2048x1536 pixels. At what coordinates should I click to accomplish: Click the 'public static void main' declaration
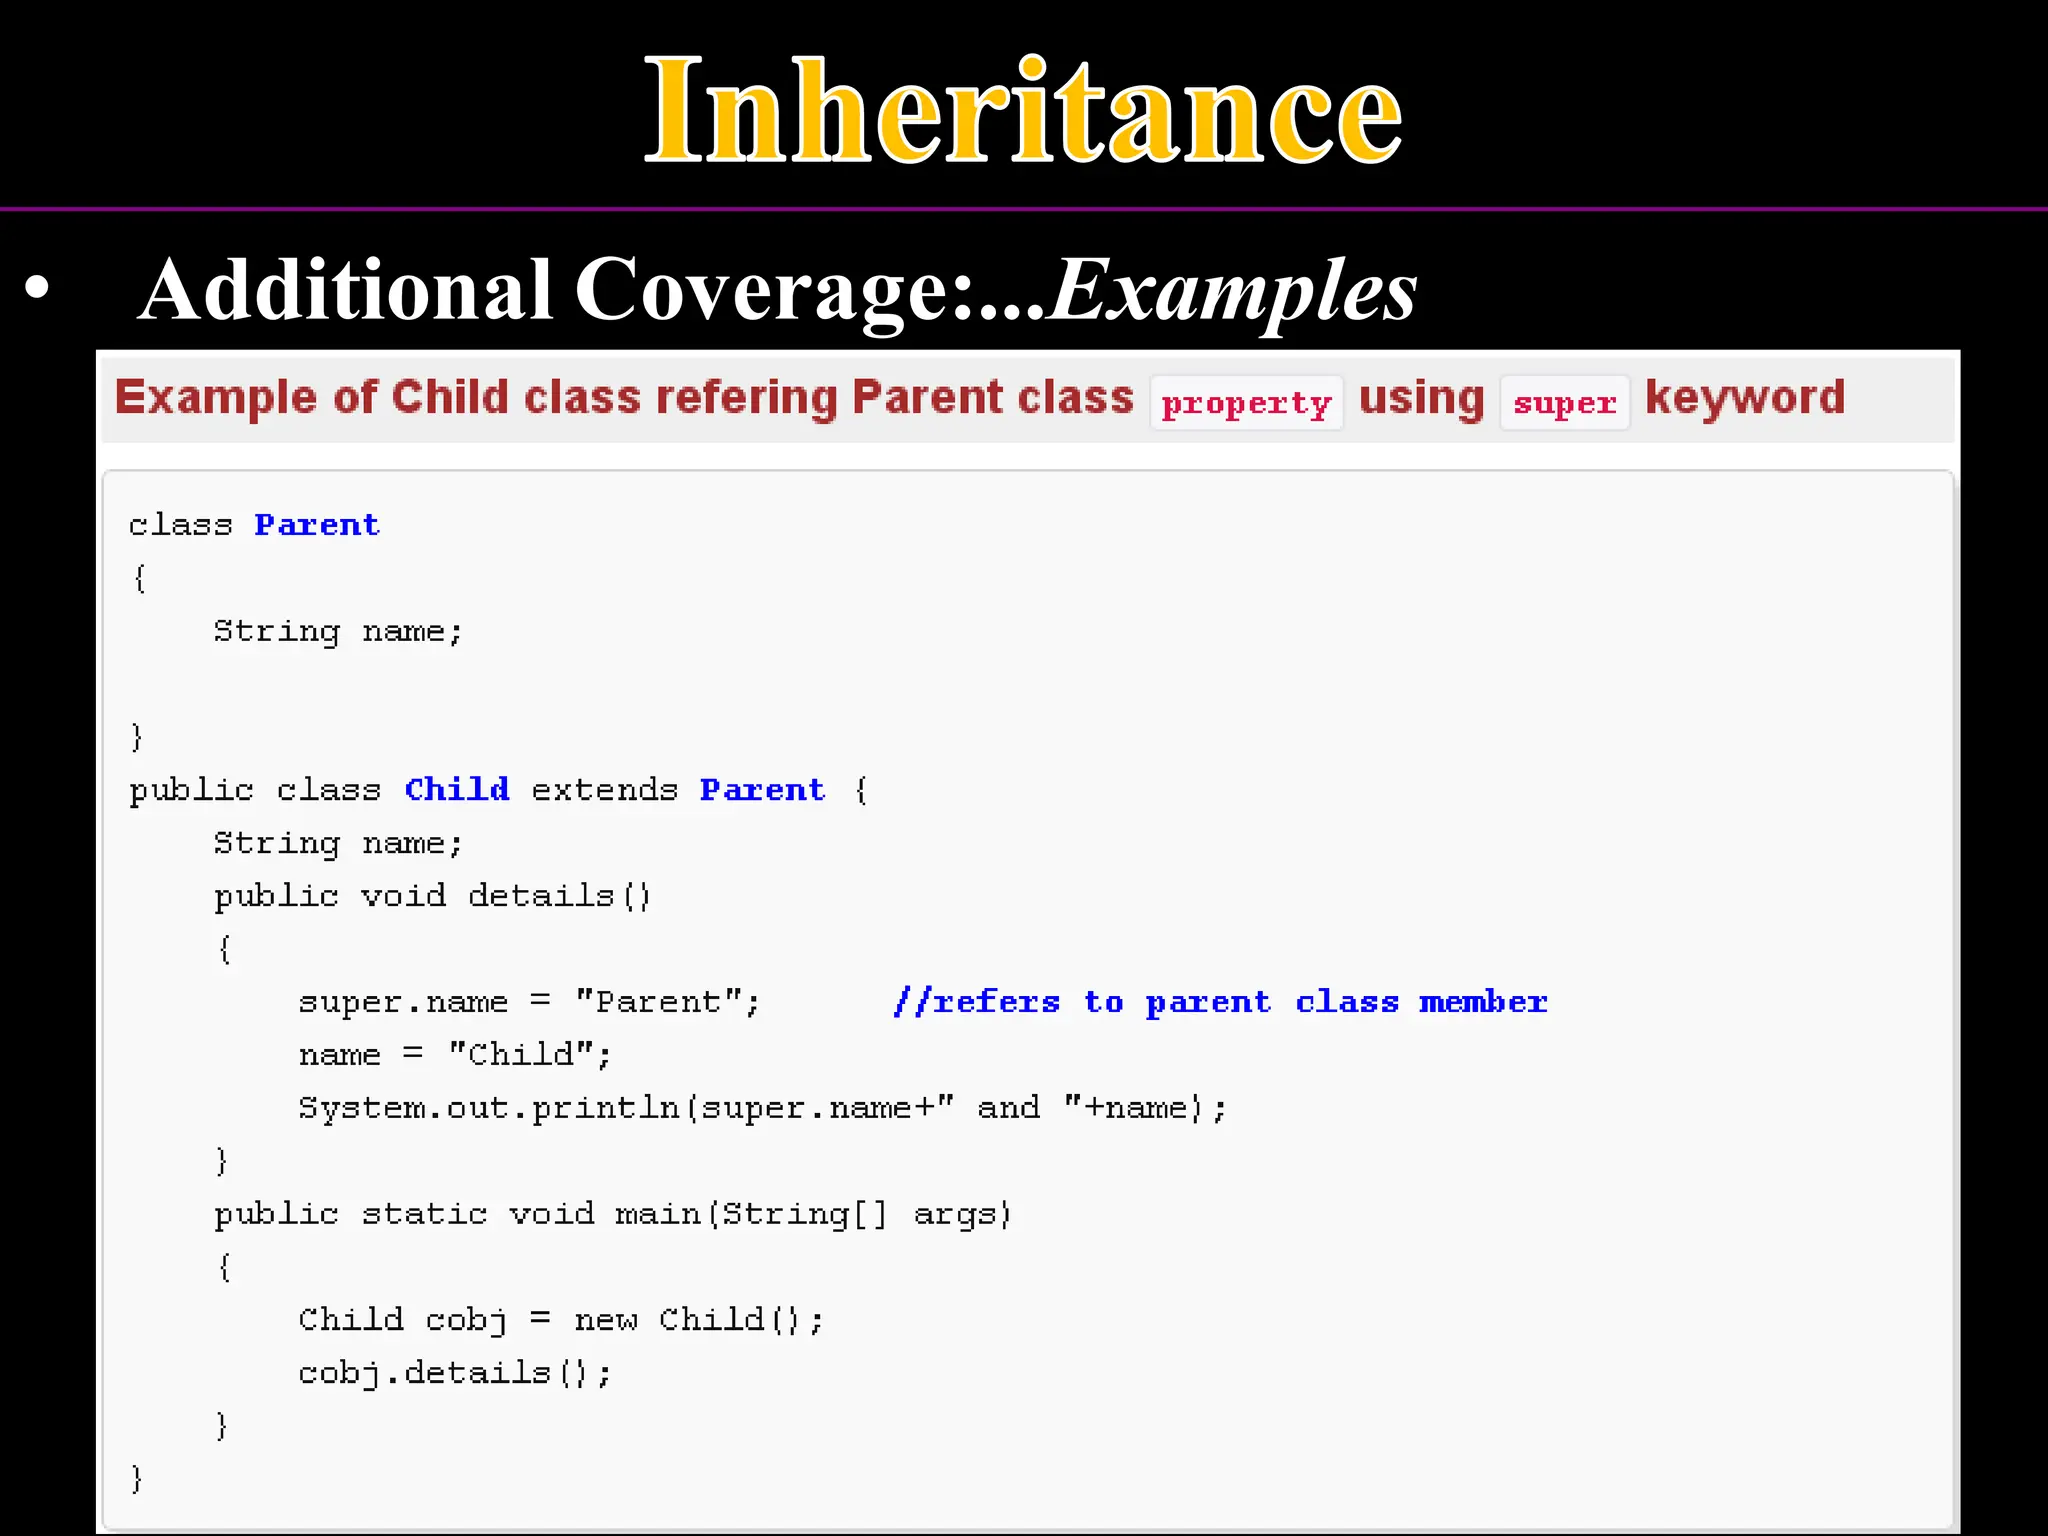(x=612, y=1214)
